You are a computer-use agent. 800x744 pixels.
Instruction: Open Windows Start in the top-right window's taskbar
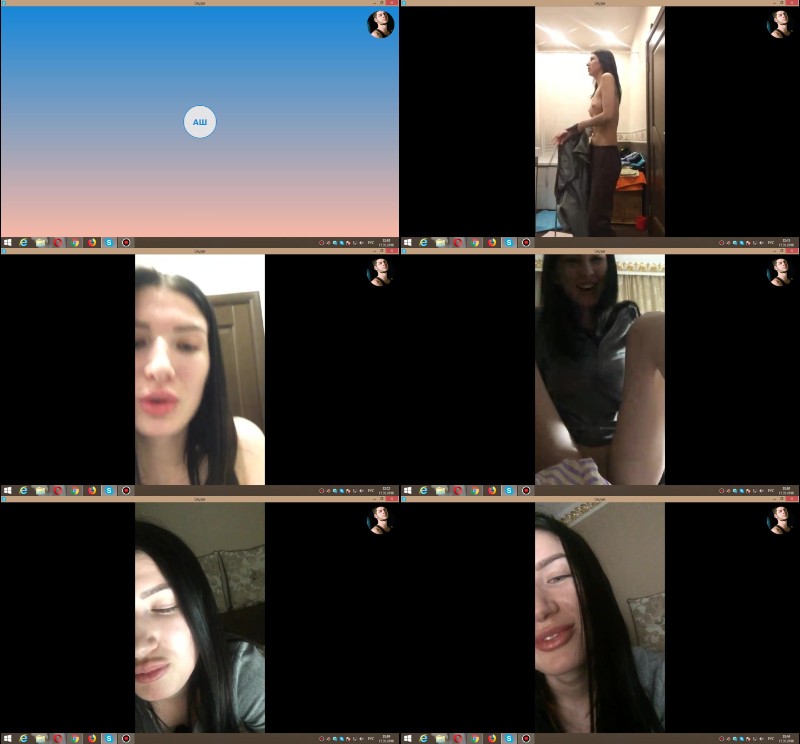(x=407, y=242)
